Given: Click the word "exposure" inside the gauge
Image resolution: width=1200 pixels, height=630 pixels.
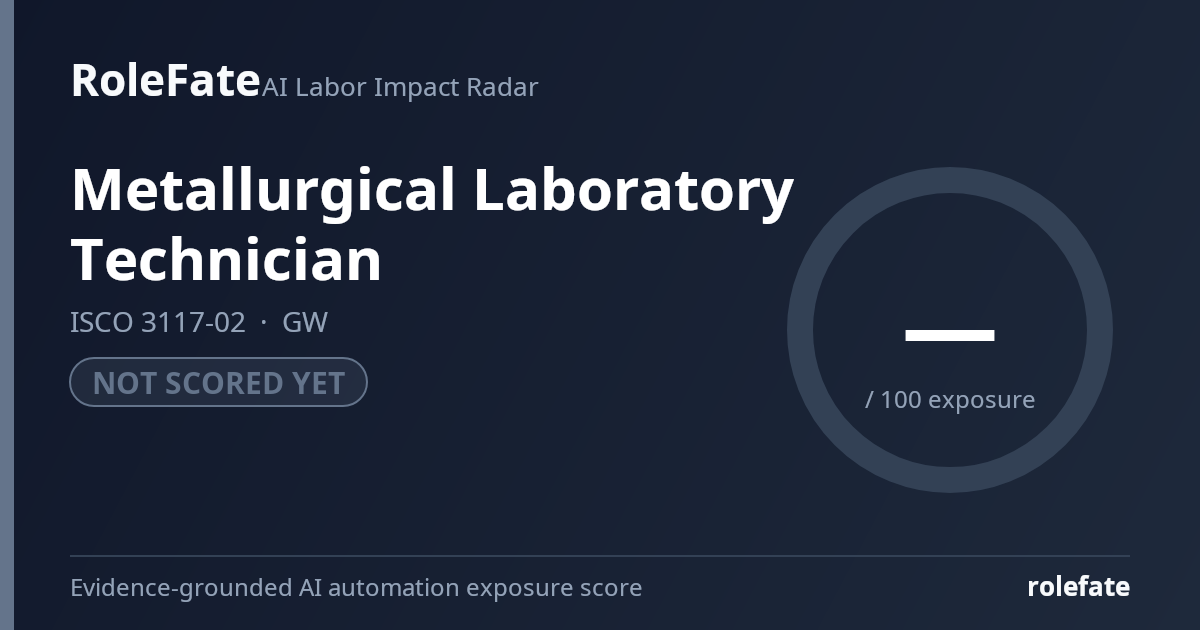Looking at the screenshot, I should (982, 401).
